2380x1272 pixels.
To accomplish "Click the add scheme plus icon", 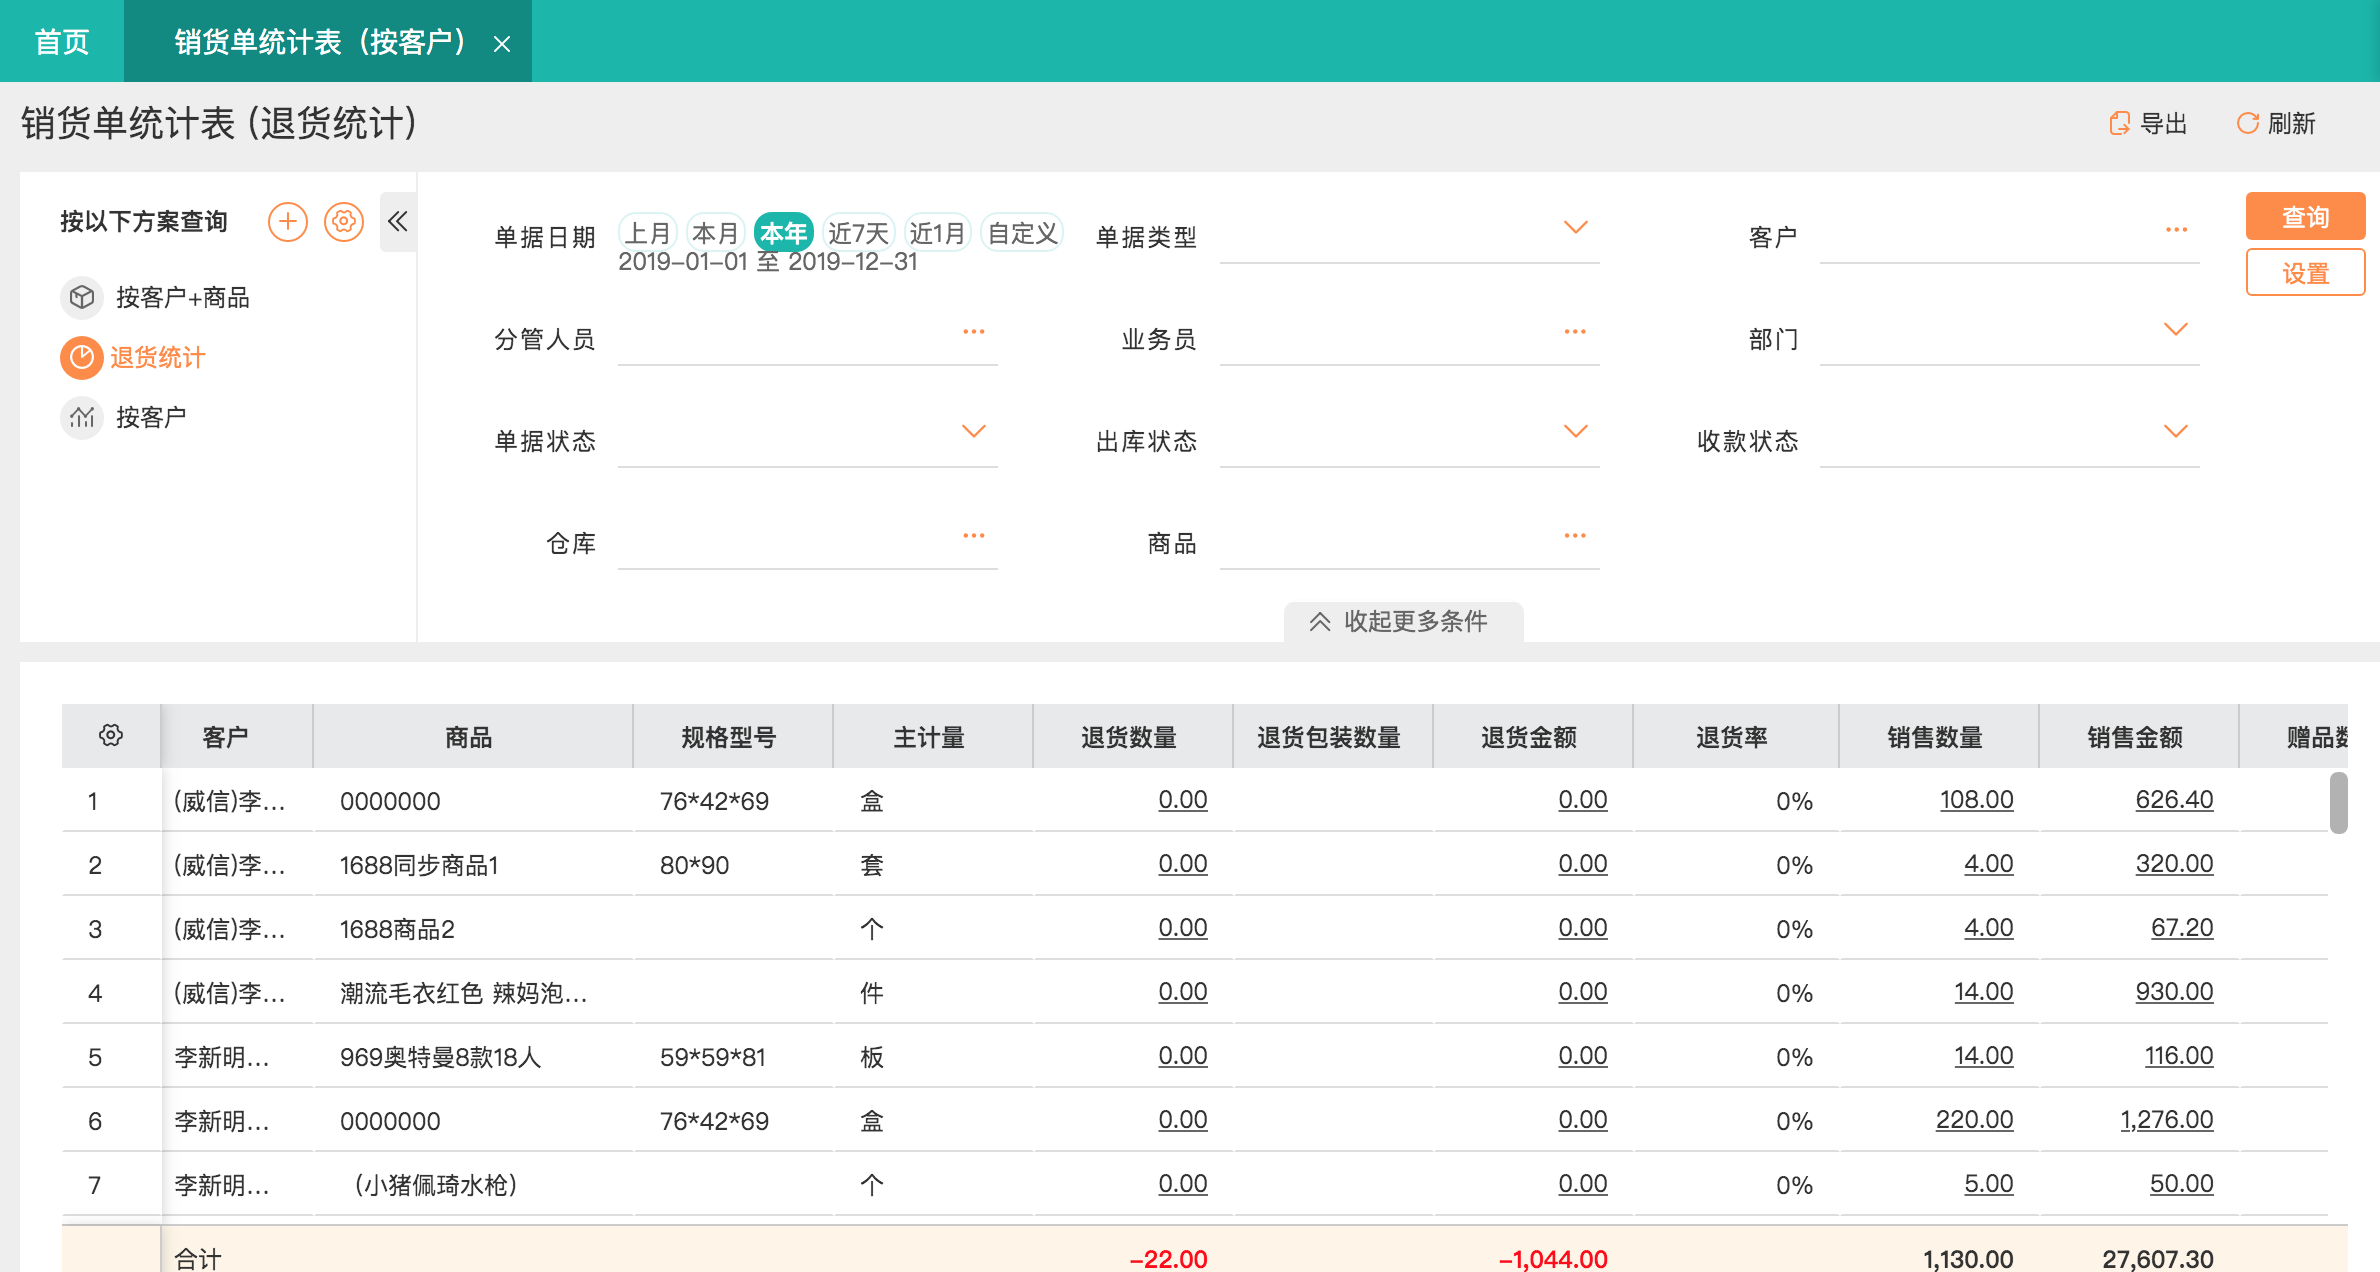I will point(290,220).
